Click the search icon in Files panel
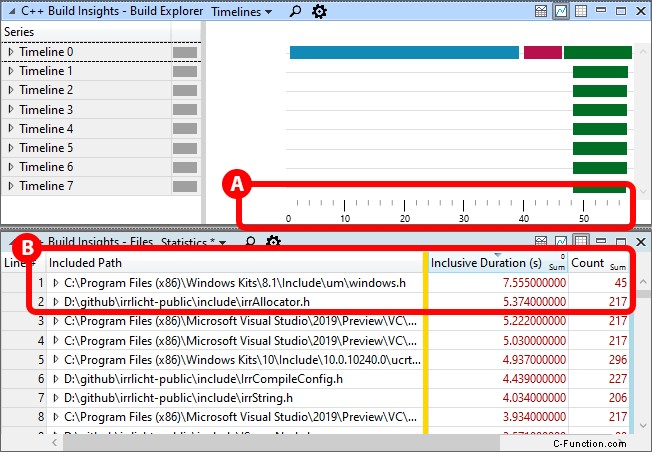 pos(250,242)
